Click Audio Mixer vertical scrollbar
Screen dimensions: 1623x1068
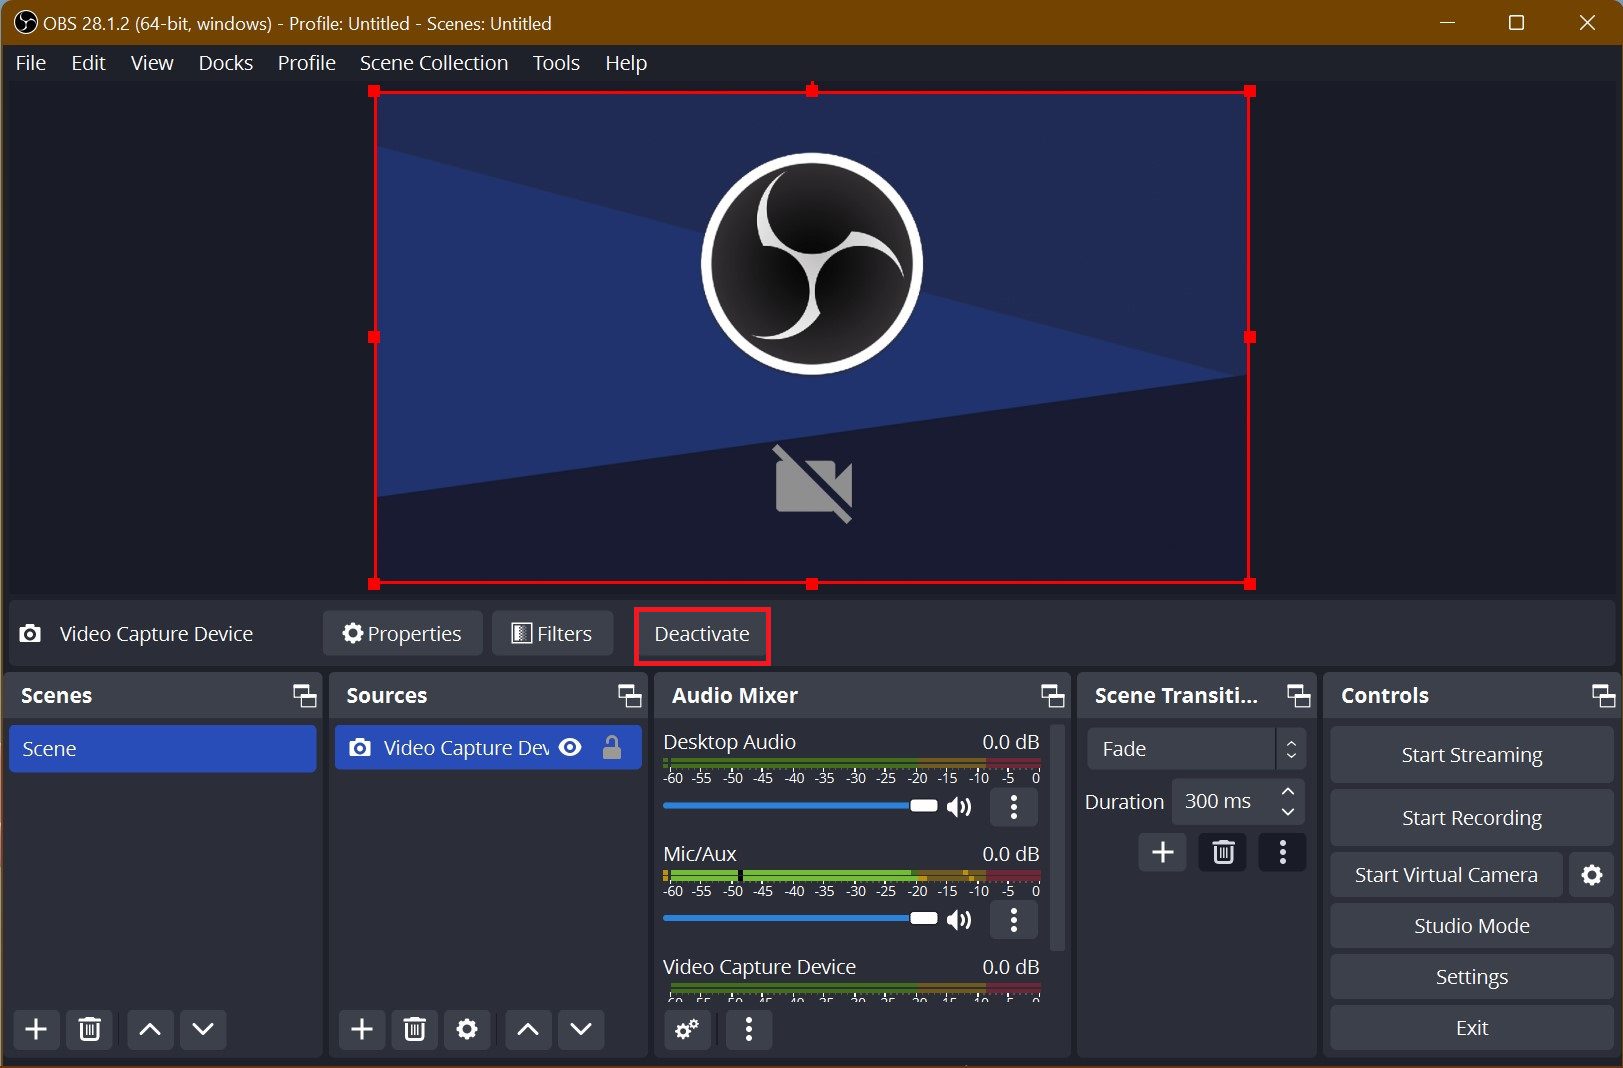pyautogui.click(x=1058, y=838)
